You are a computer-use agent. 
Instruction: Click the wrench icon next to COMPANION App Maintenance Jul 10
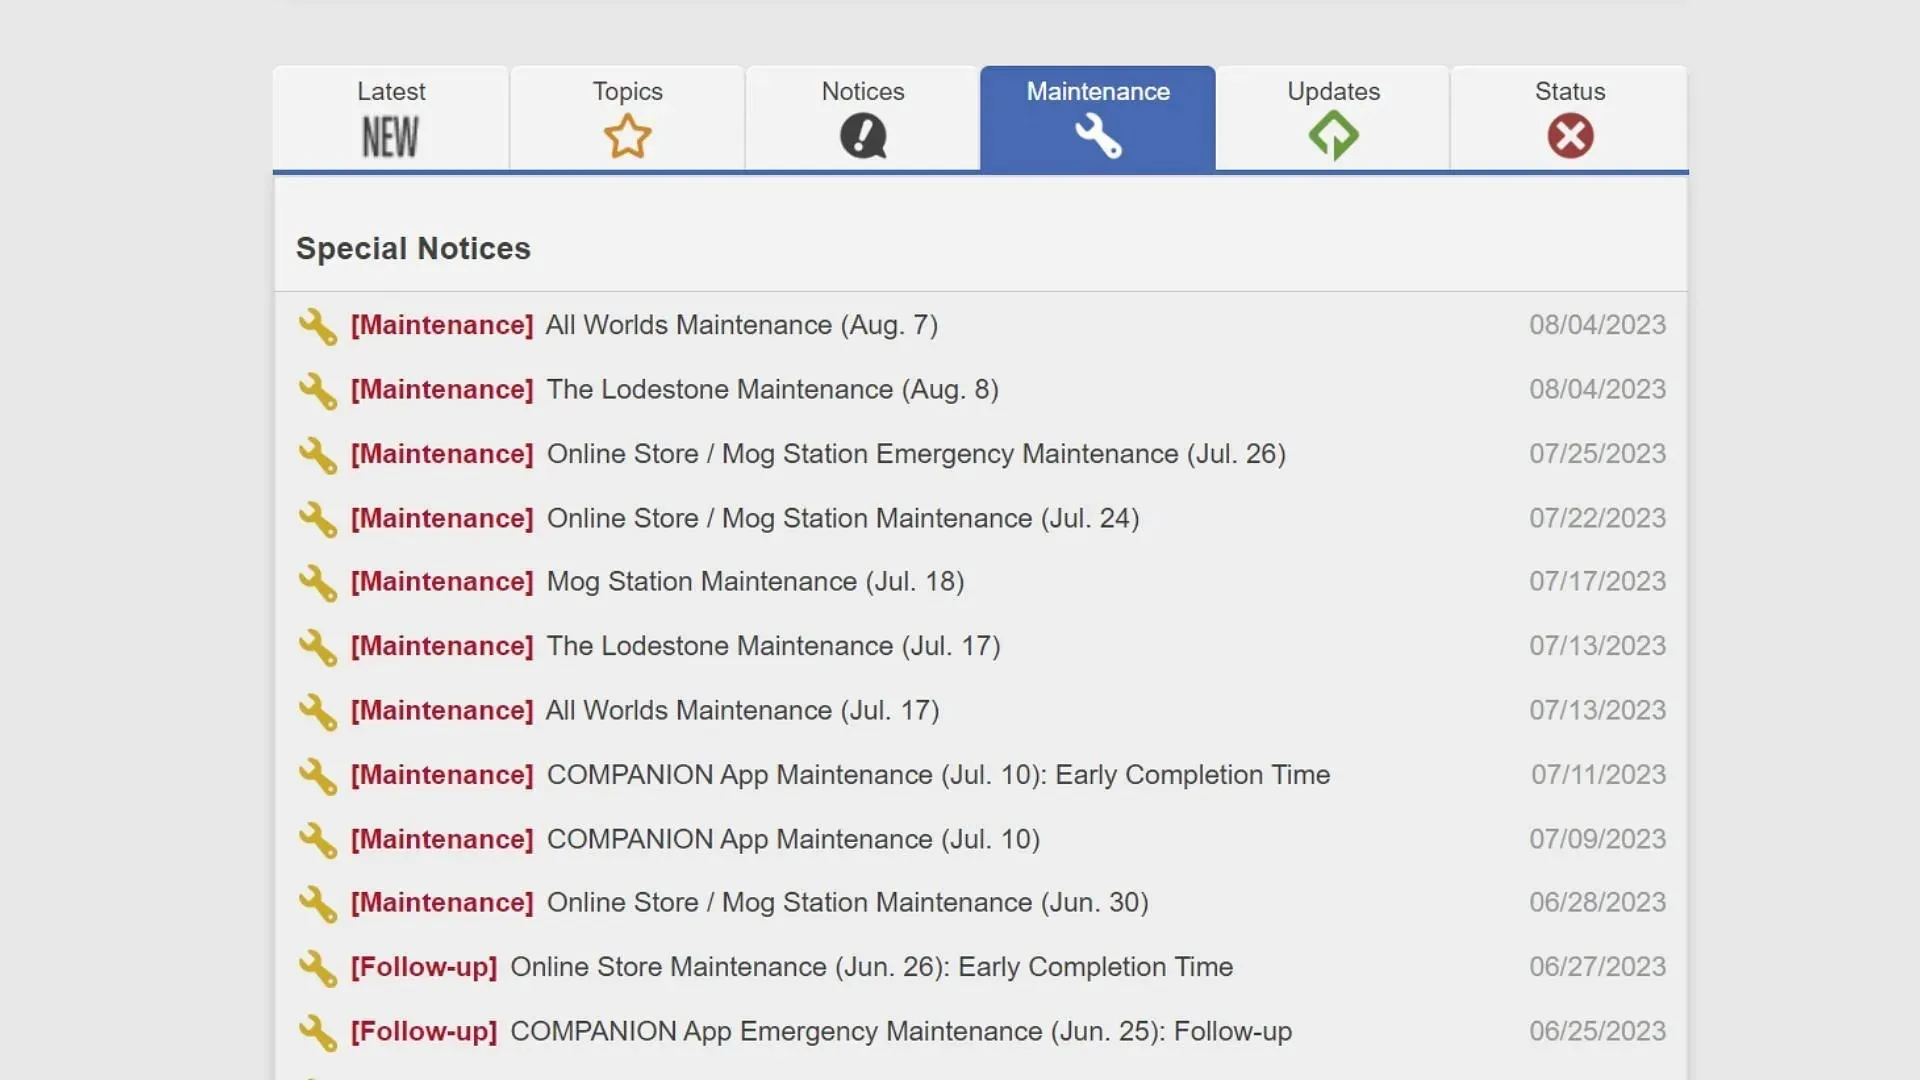[x=318, y=840]
